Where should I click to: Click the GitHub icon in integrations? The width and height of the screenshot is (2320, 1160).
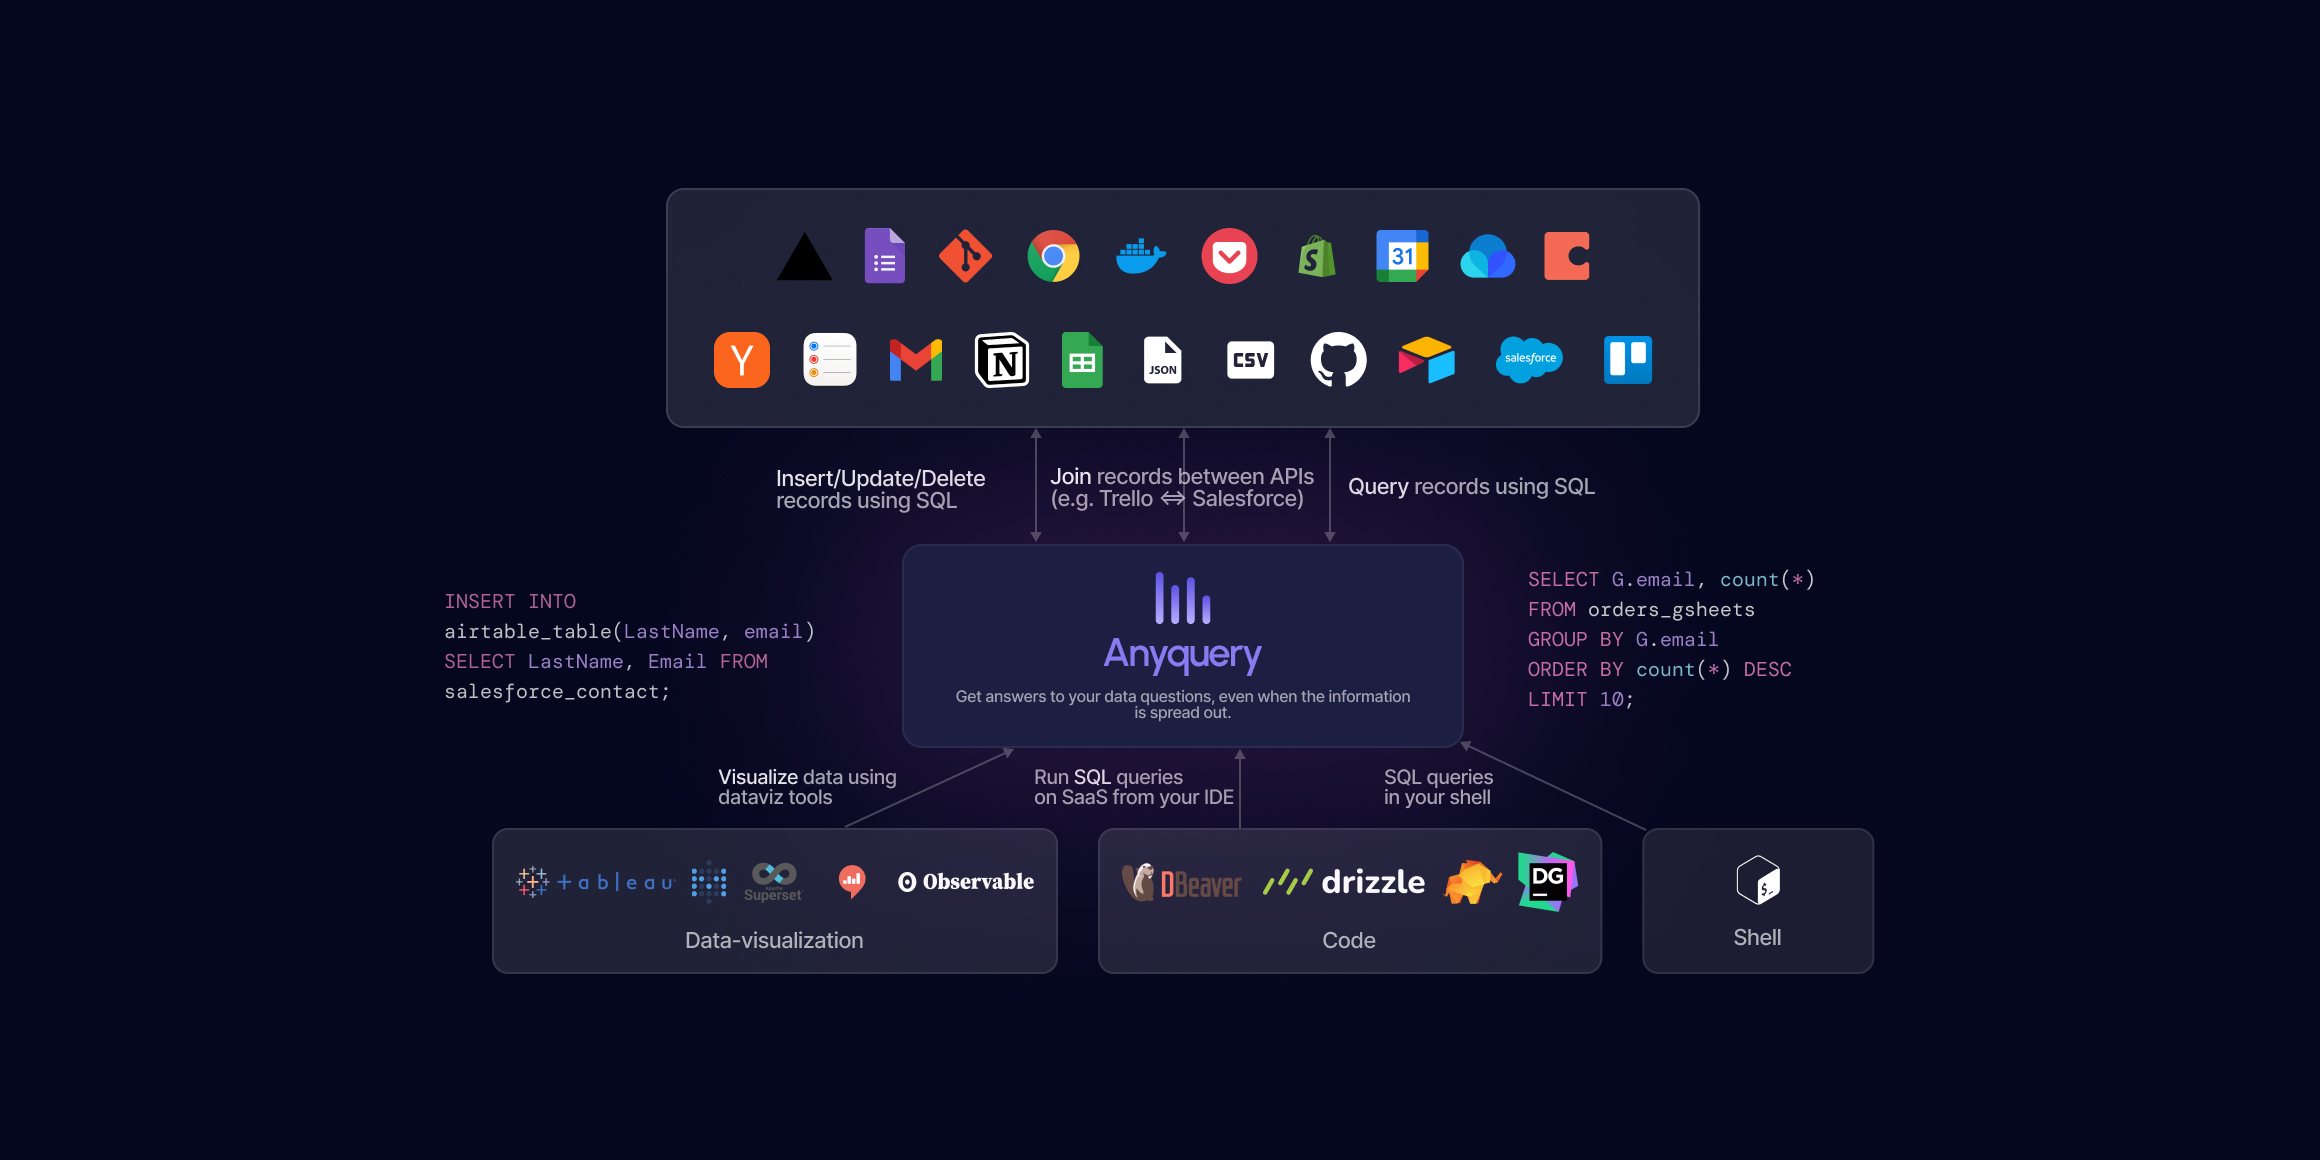click(x=1335, y=360)
